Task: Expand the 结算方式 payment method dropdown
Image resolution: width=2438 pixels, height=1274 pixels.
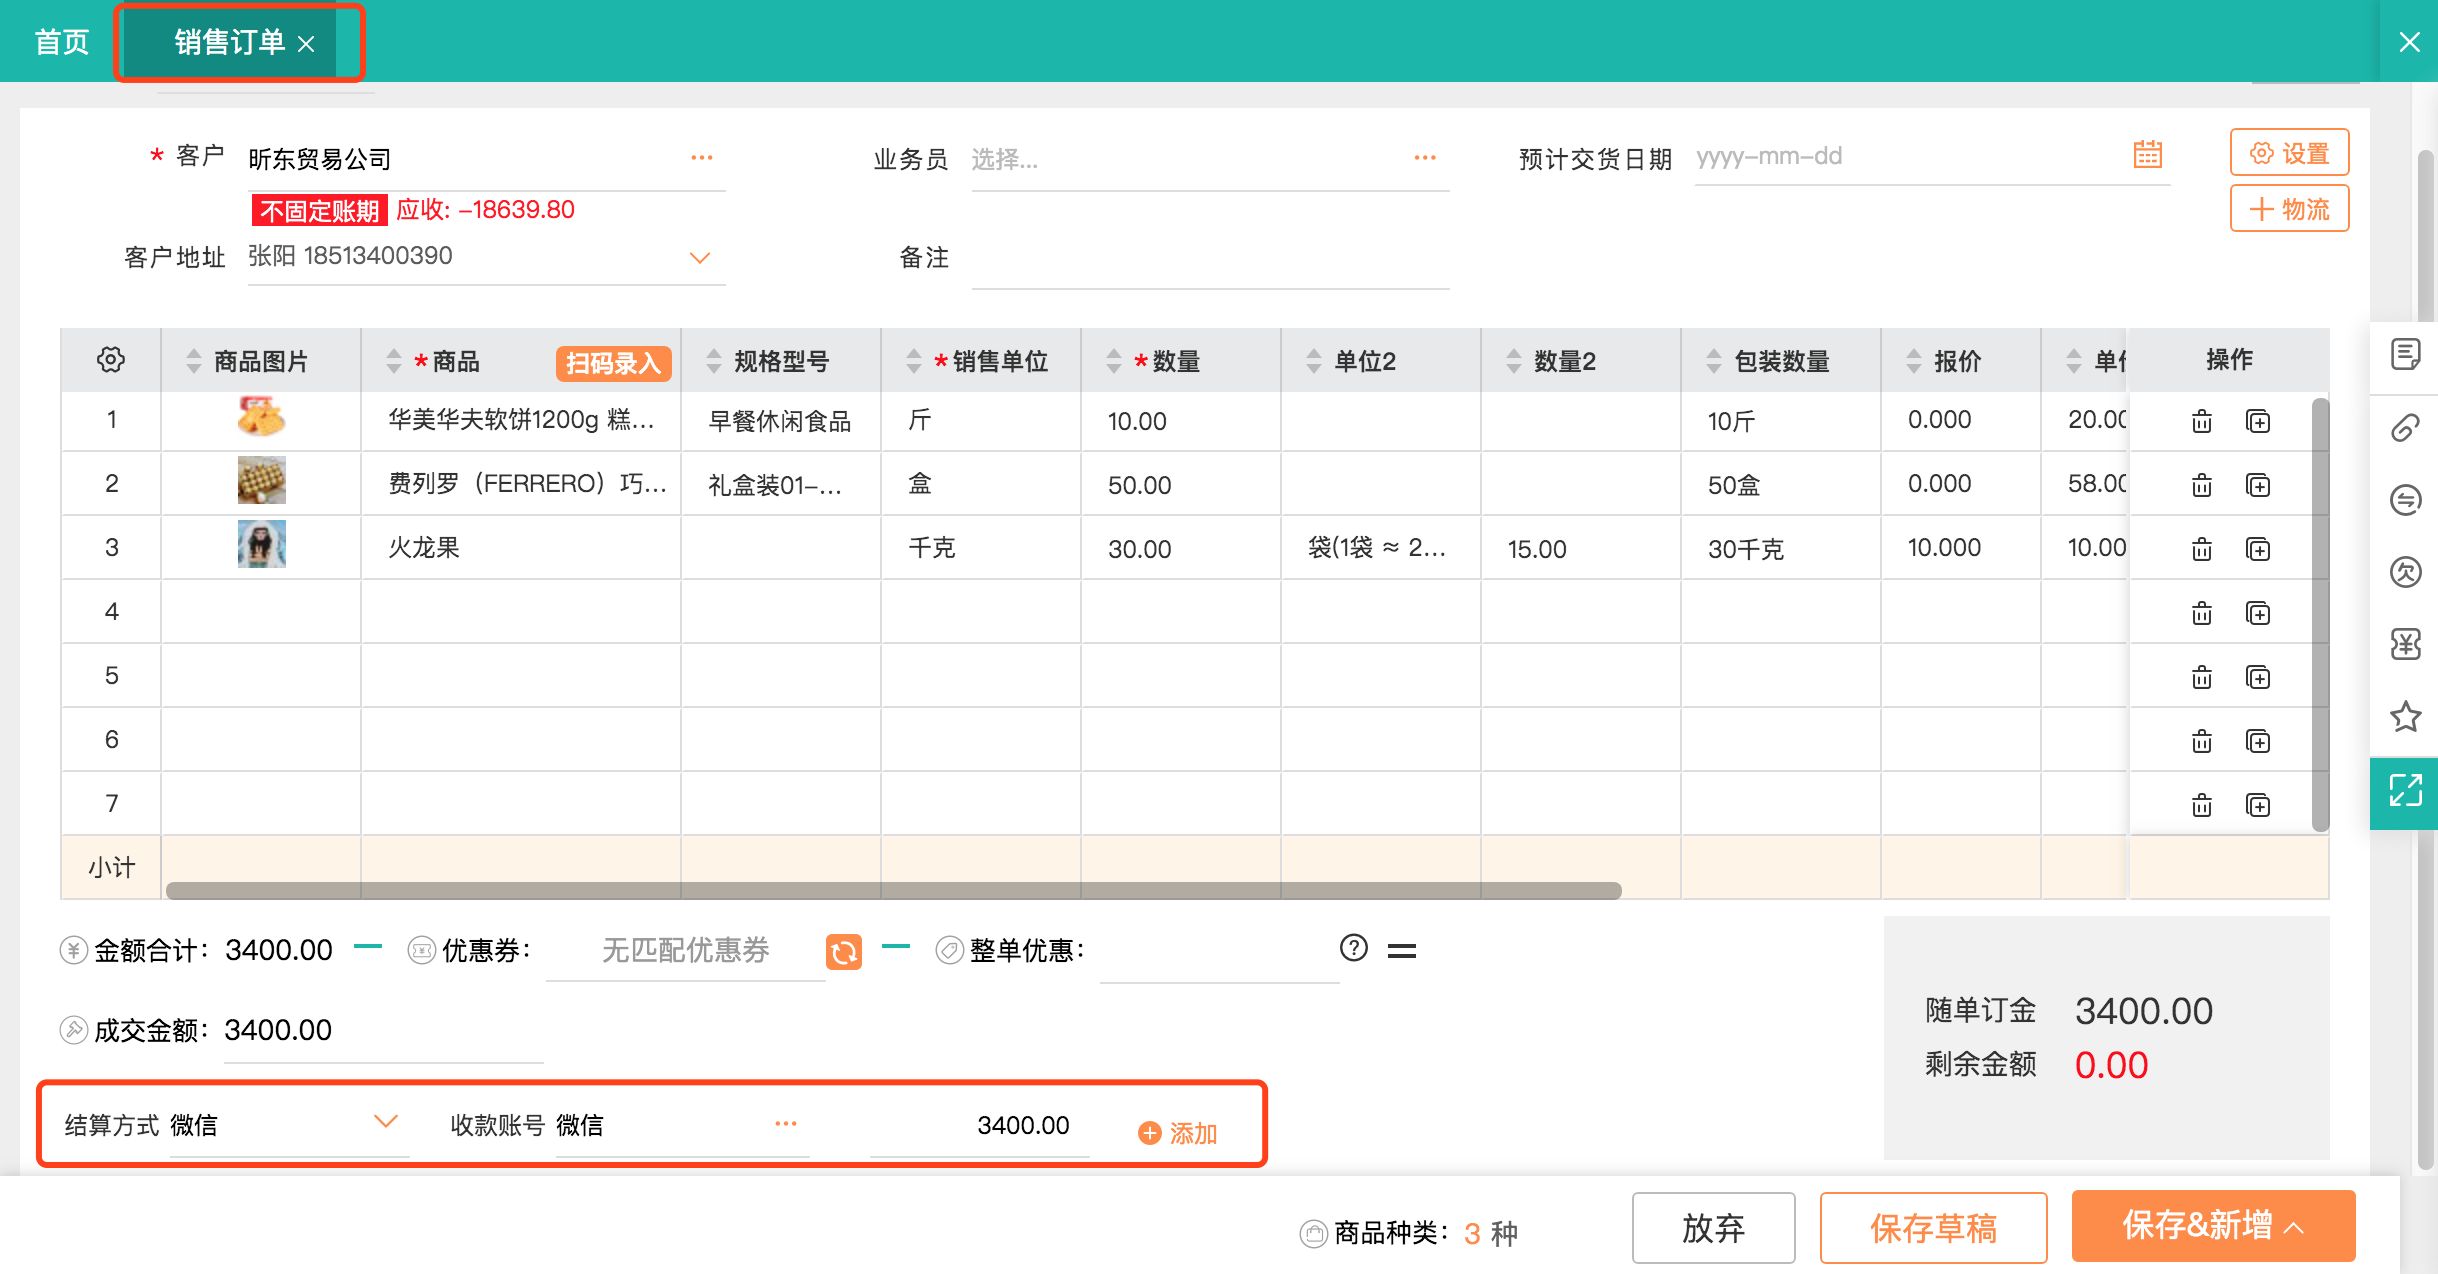Action: [382, 1126]
